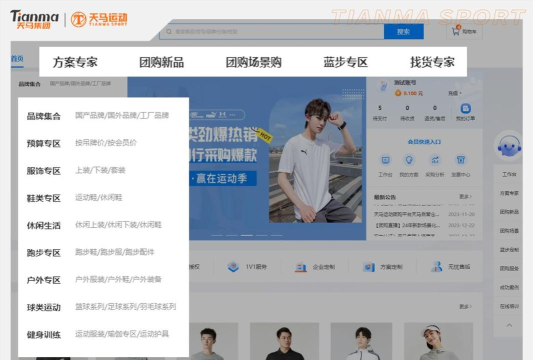
Task: Open the 我的方案 lightbulb icon
Action: pos(409,160)
